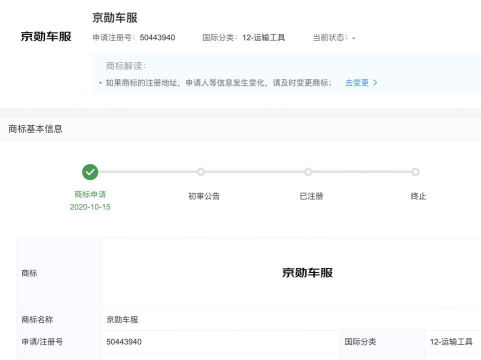Image resolution: width=481 pixels, height=360 pixels.
Task: Click the 商标解读 heading
Action: pos(126,66)
